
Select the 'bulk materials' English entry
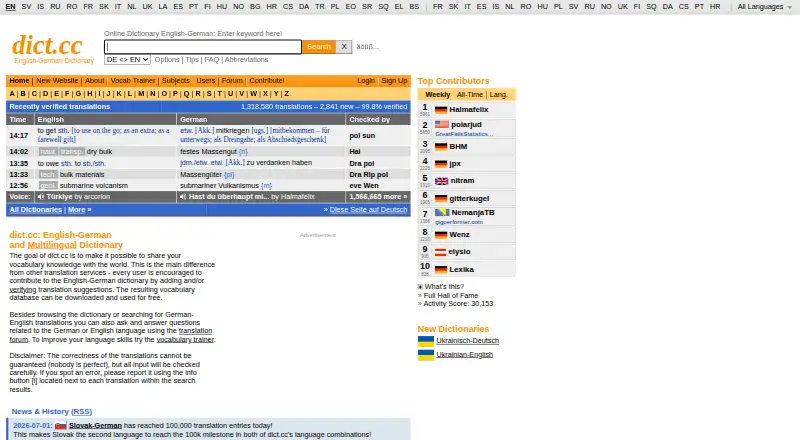click(x=82, y=175)
